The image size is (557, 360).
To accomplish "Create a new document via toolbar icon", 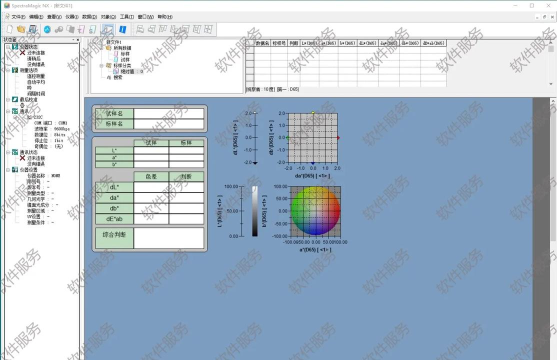I will (10, 29).
